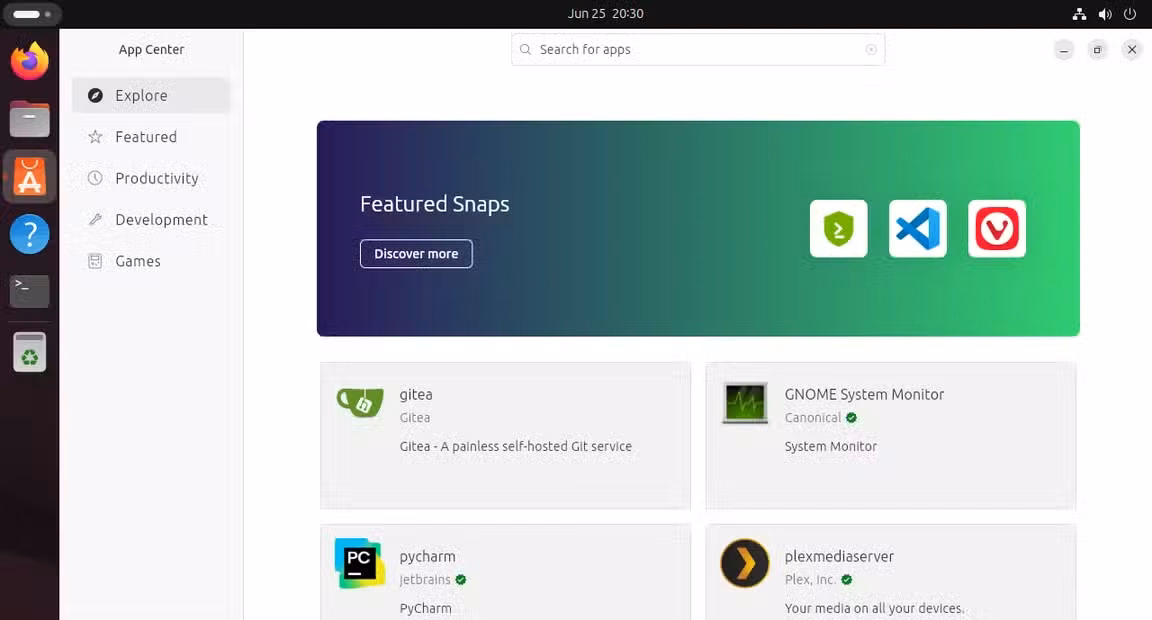Click the Productivity clock icon
Viewport: 1152px width, 620px height.
pyautogui.click(x=96, y=178)
